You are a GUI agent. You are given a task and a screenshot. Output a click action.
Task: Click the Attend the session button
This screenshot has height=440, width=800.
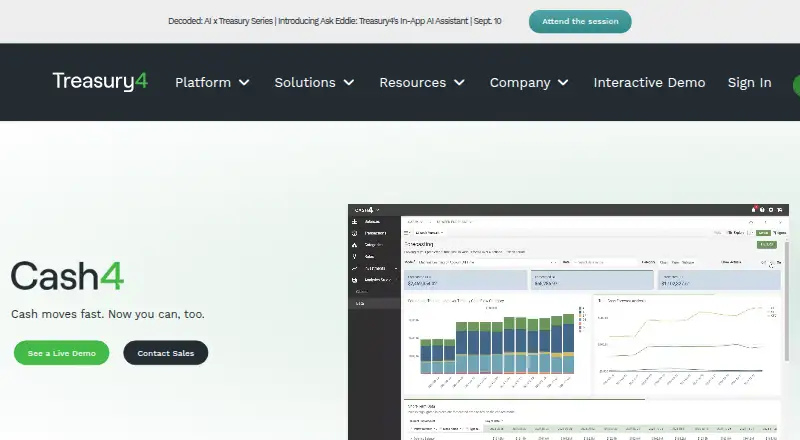(x=580, y=21)
